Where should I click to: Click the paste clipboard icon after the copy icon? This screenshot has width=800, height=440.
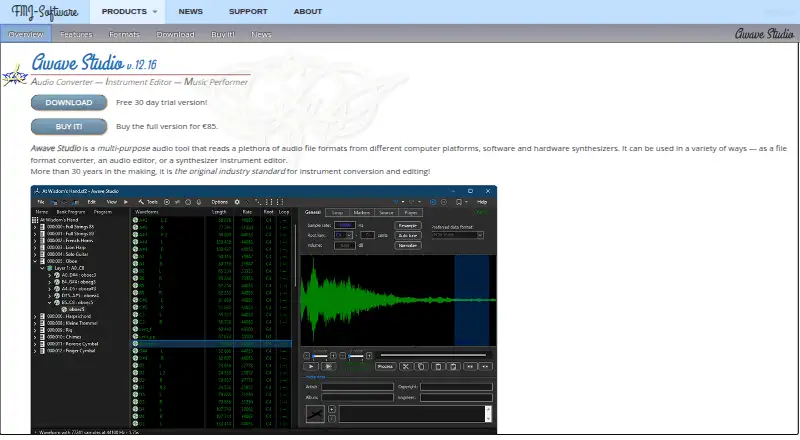click(x=438, y=366)
